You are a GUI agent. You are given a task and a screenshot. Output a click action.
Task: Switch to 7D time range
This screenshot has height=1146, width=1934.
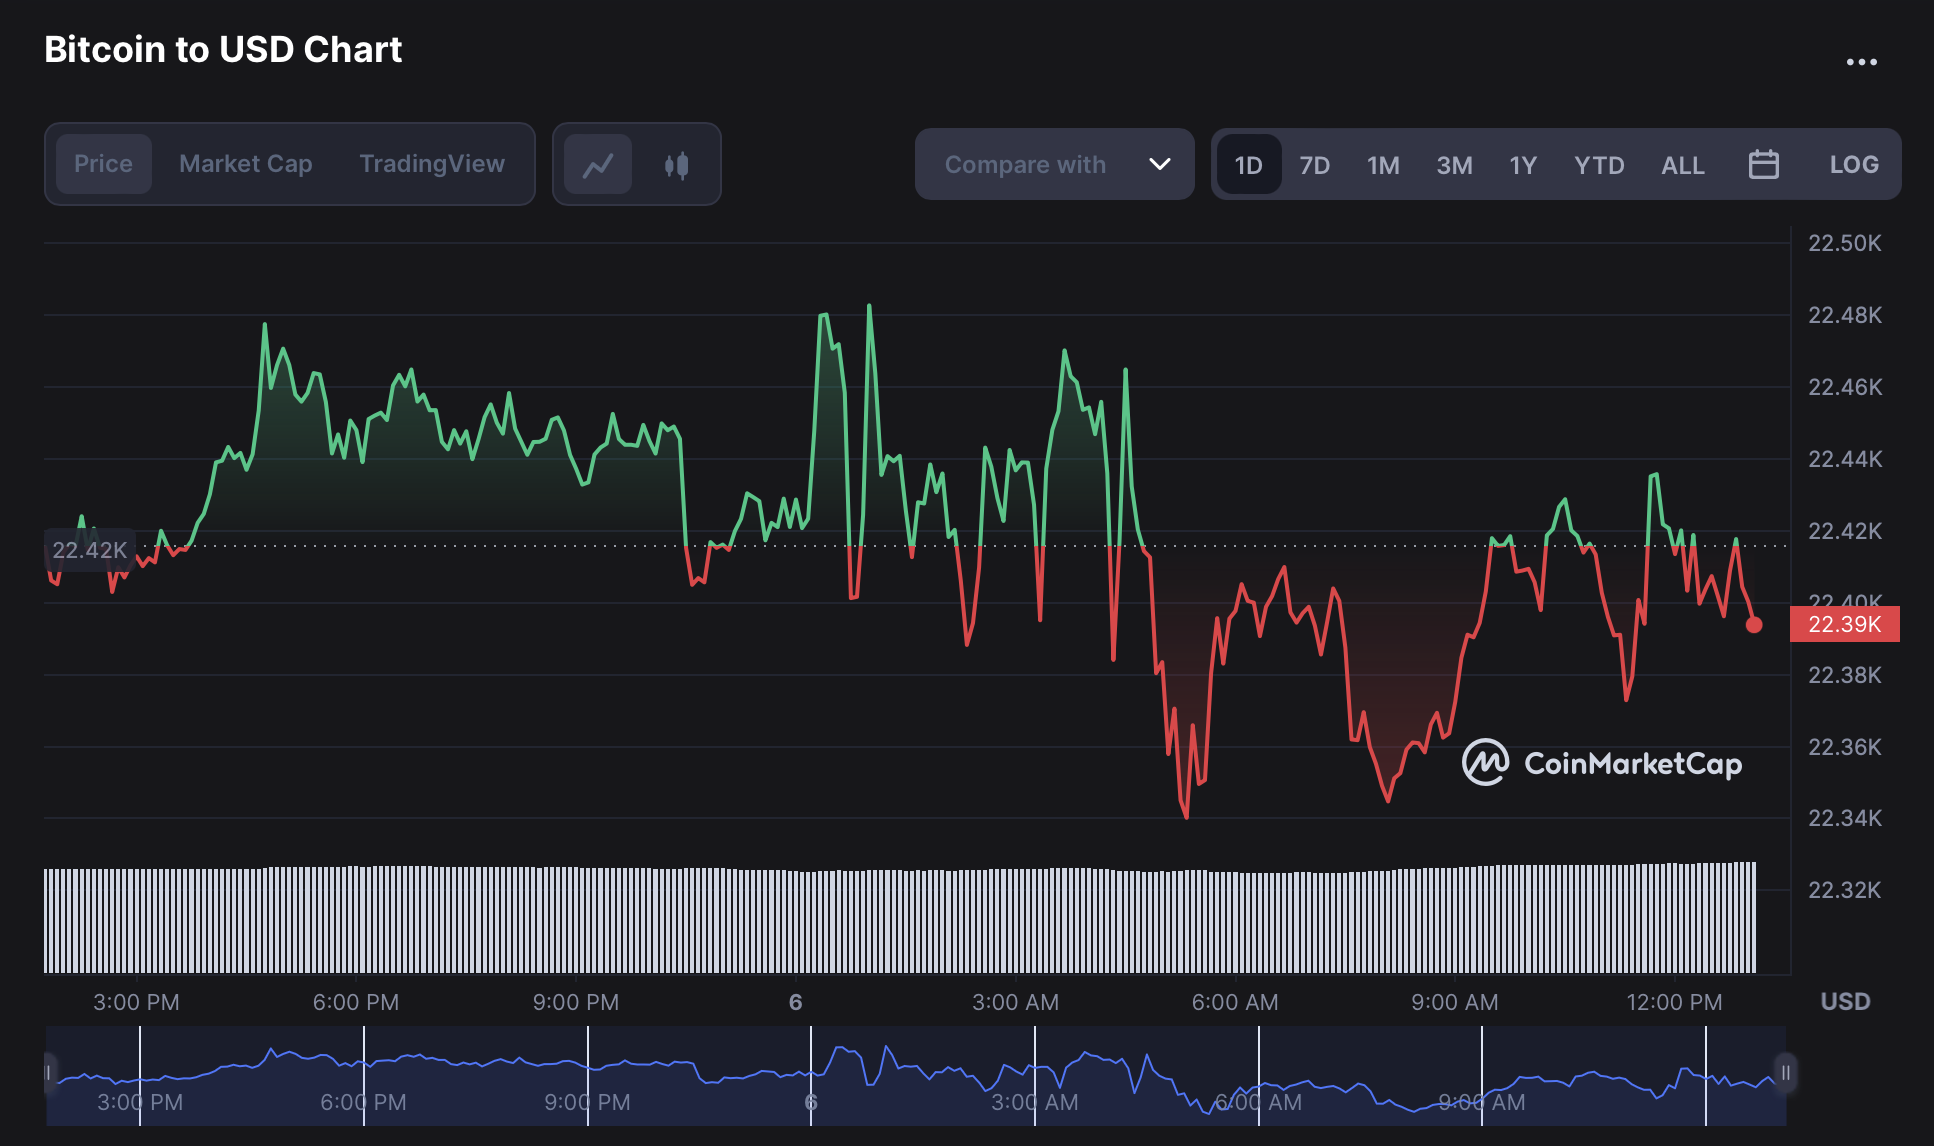click(x=1314, y=164)
